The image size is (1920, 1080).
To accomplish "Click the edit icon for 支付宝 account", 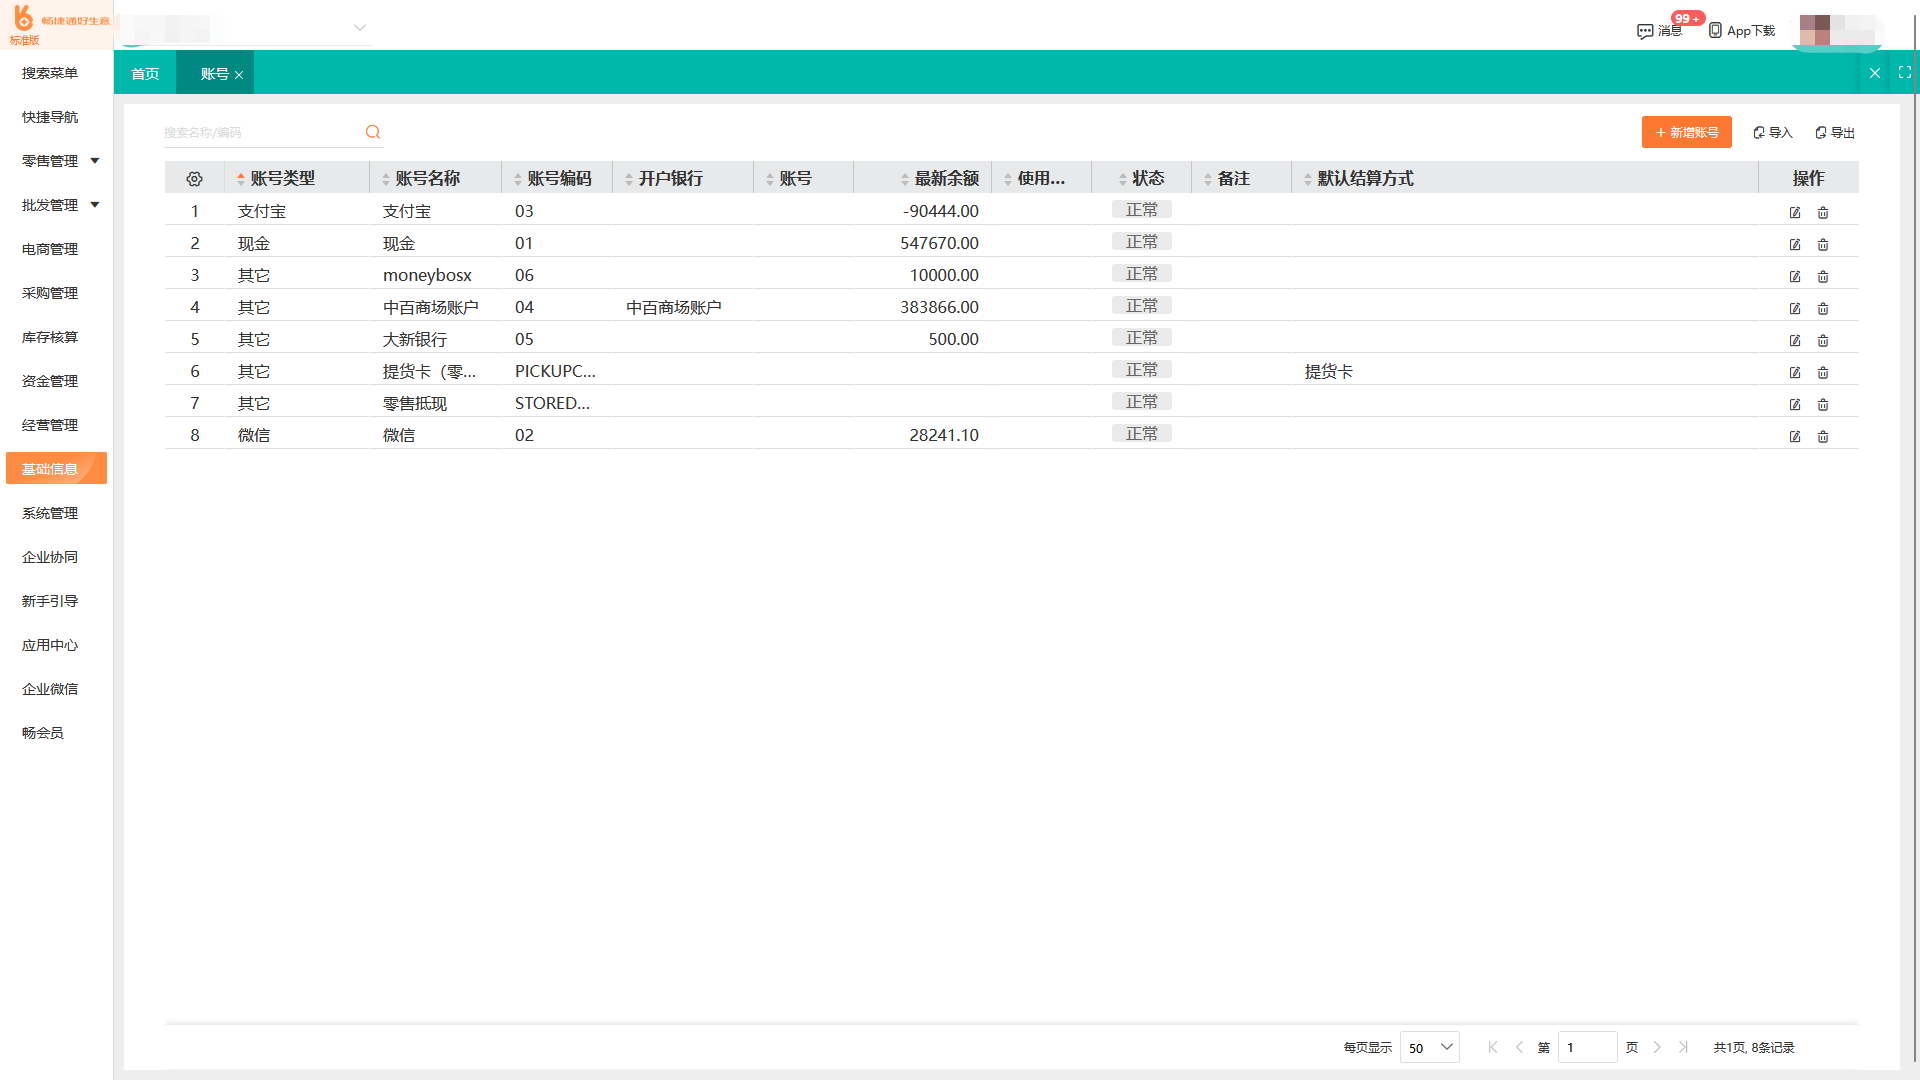I will [x=1795, y=211].
